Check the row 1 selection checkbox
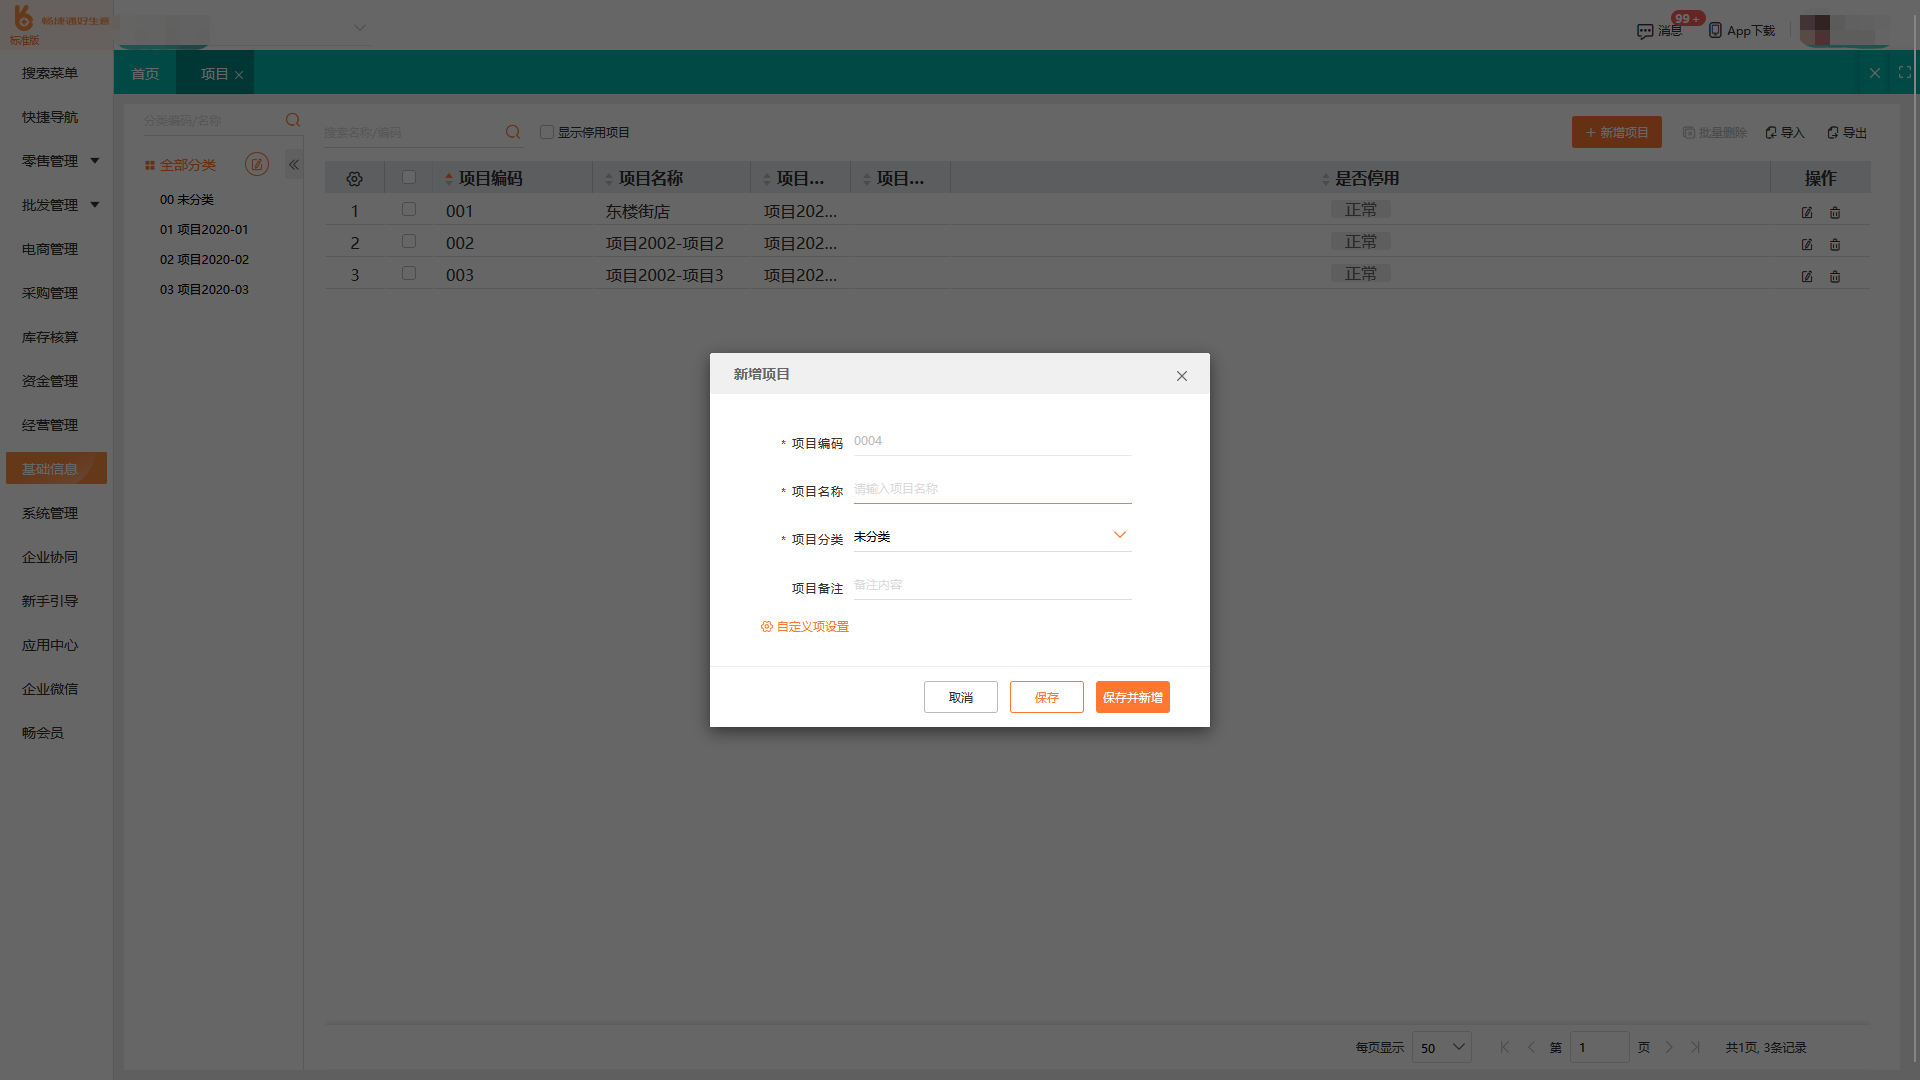Screen dimensions: 1920x1080 (x=410, y=210)
